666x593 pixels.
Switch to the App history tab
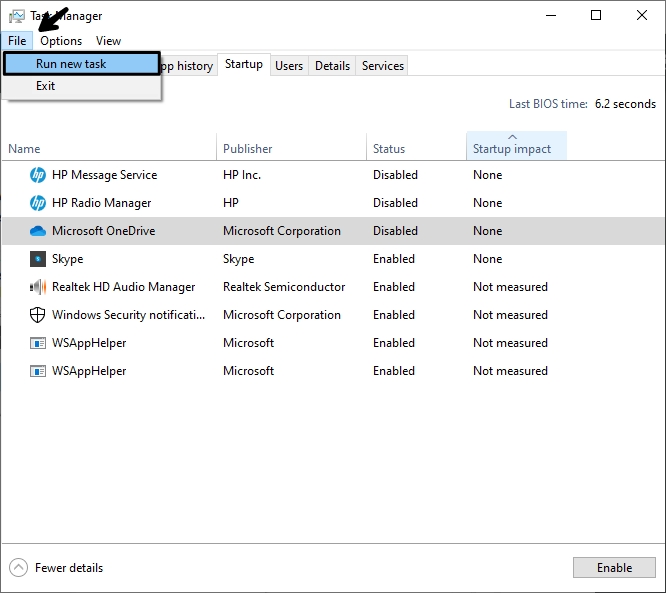pos(189,66)
